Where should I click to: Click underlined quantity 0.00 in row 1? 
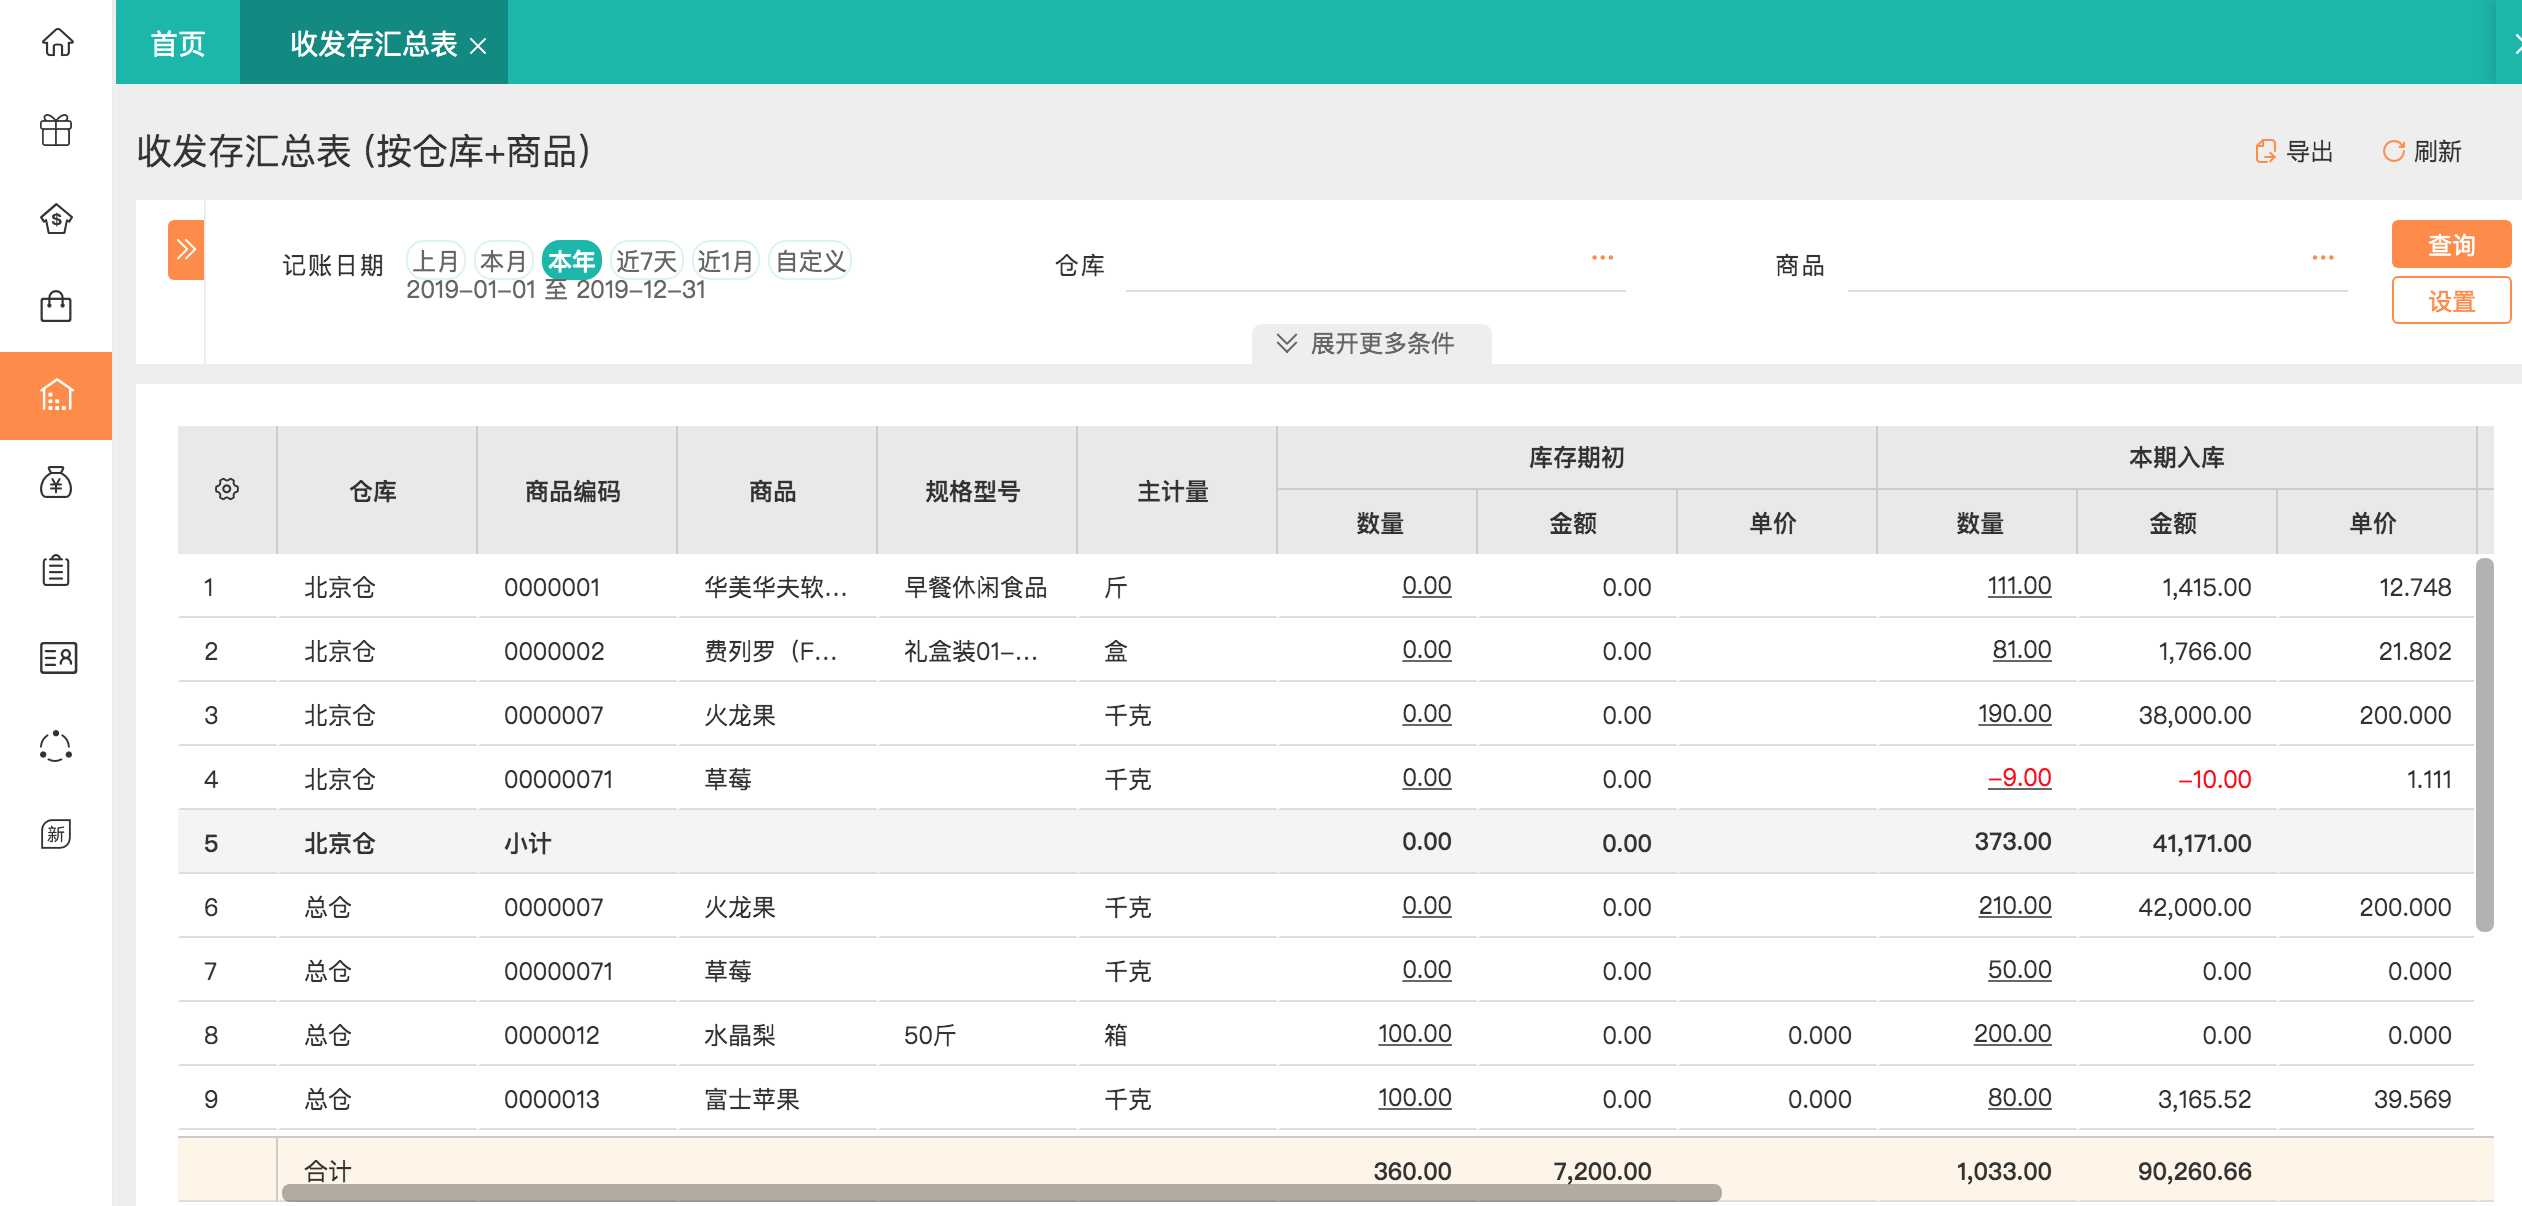point(1423,587)
